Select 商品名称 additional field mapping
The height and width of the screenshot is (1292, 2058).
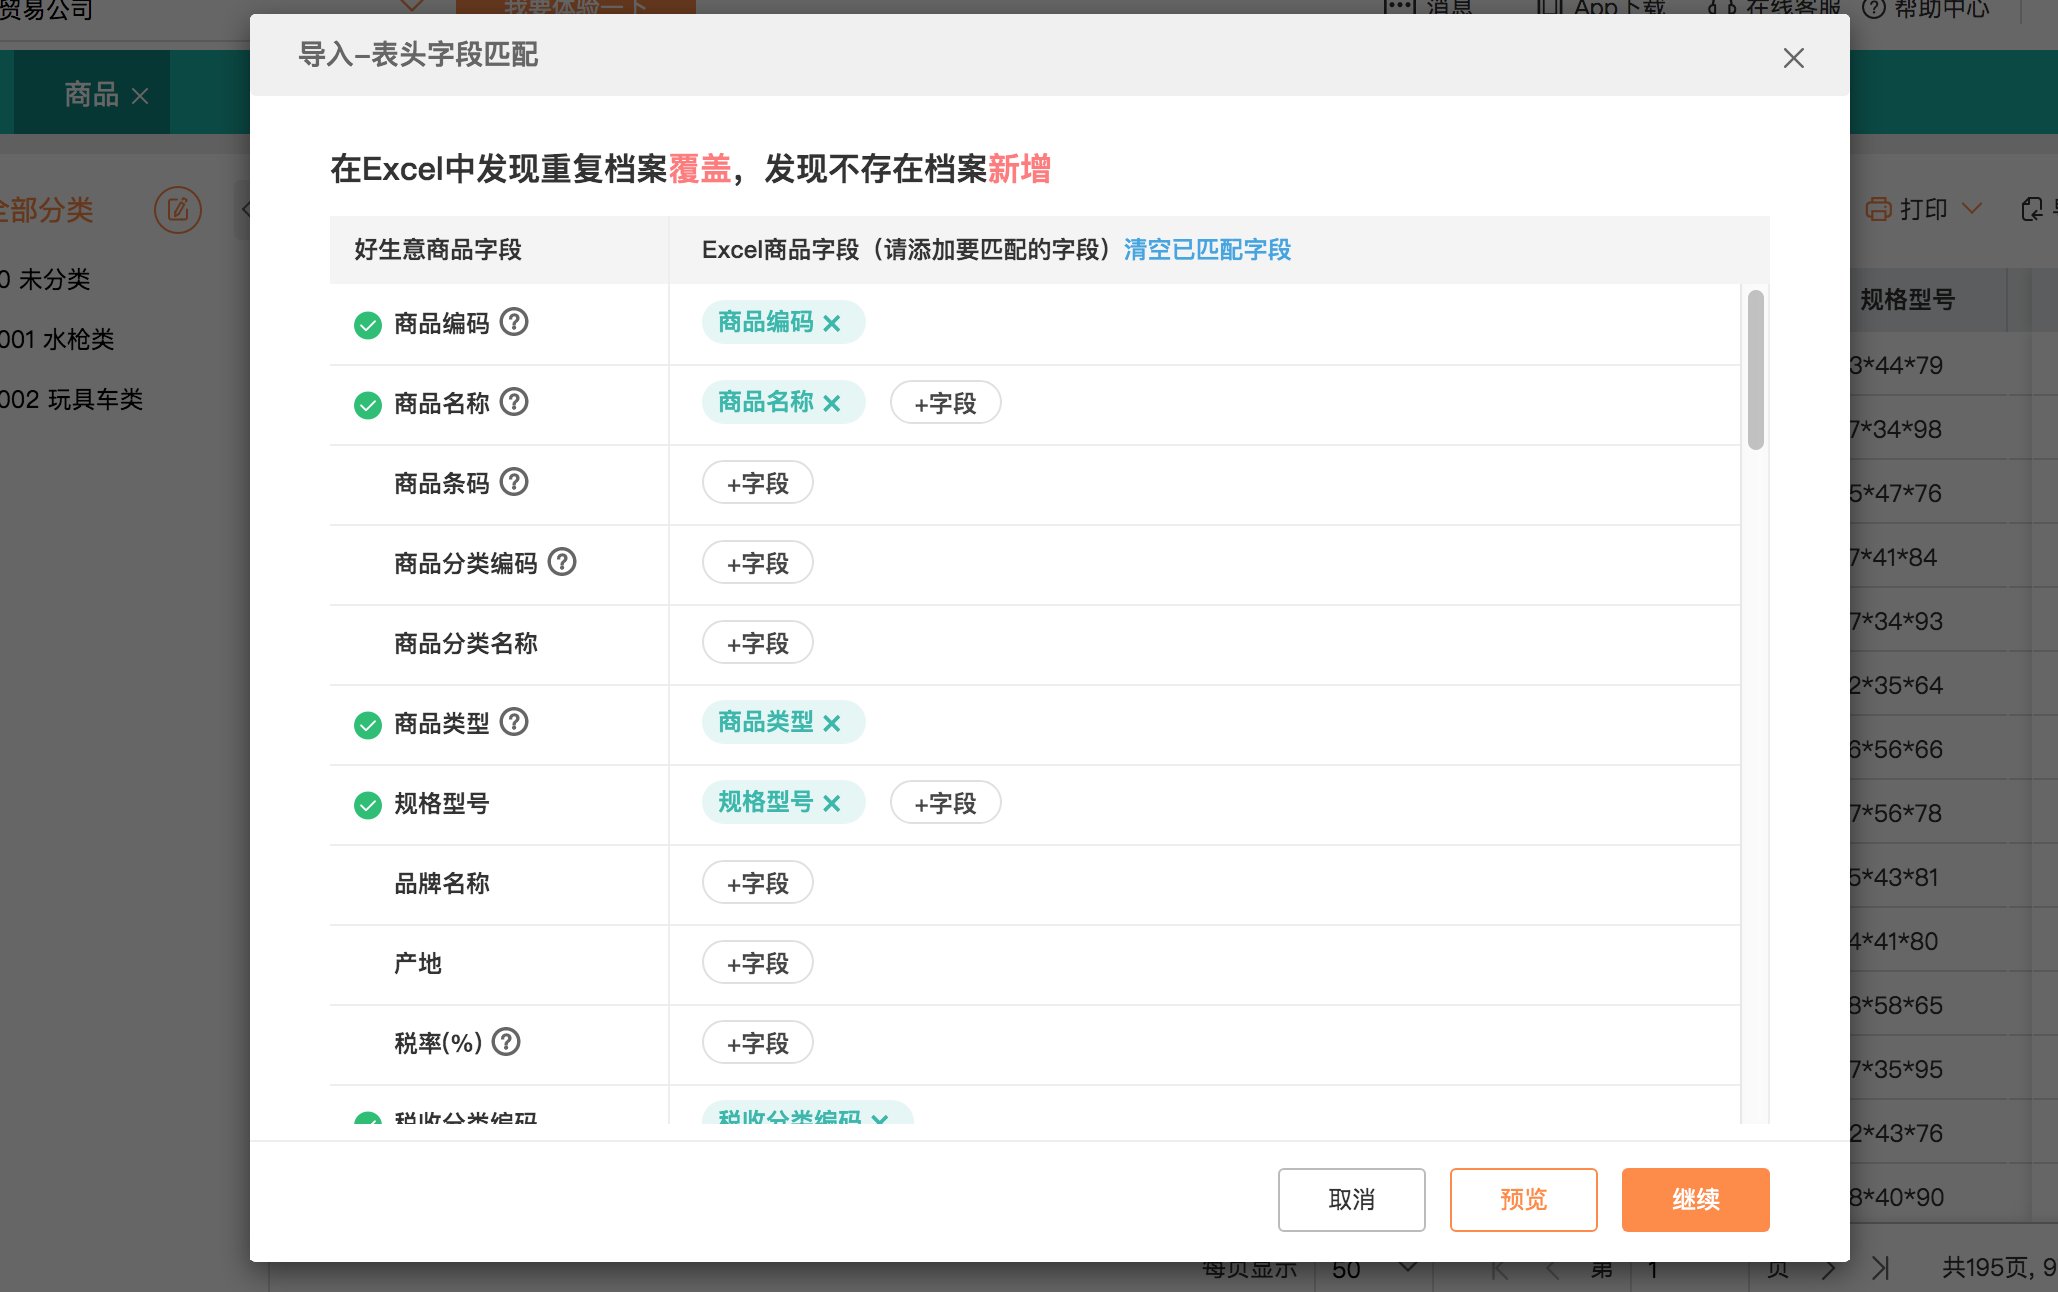[945, 402]
